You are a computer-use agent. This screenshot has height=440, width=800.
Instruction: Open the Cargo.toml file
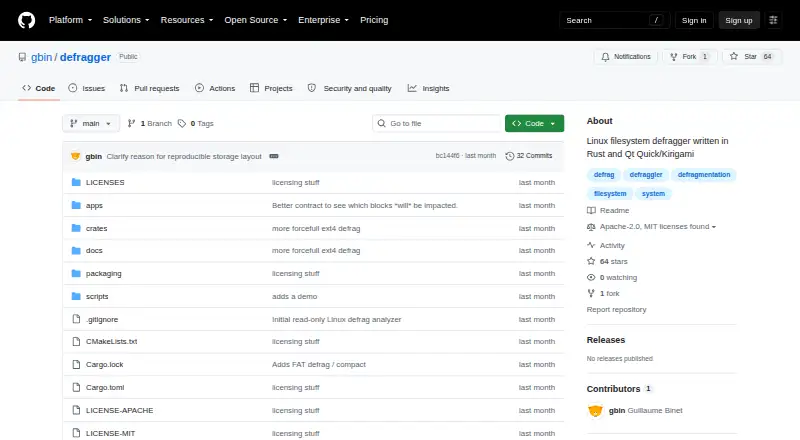coord(105,387)
